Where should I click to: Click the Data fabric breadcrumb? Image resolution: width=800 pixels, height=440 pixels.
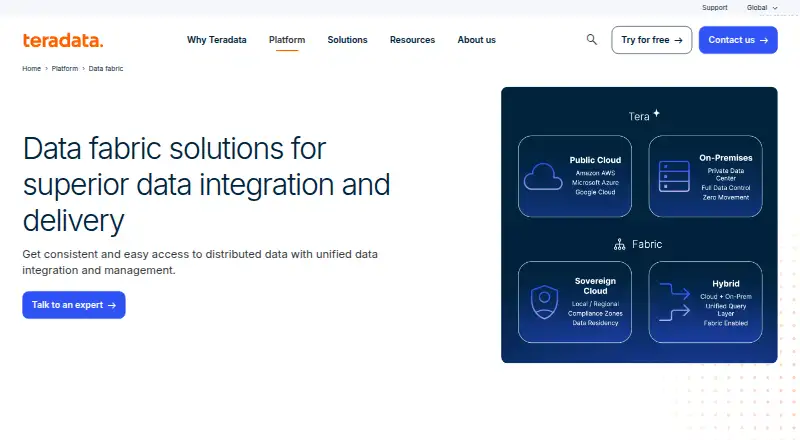tap(106, 68)
